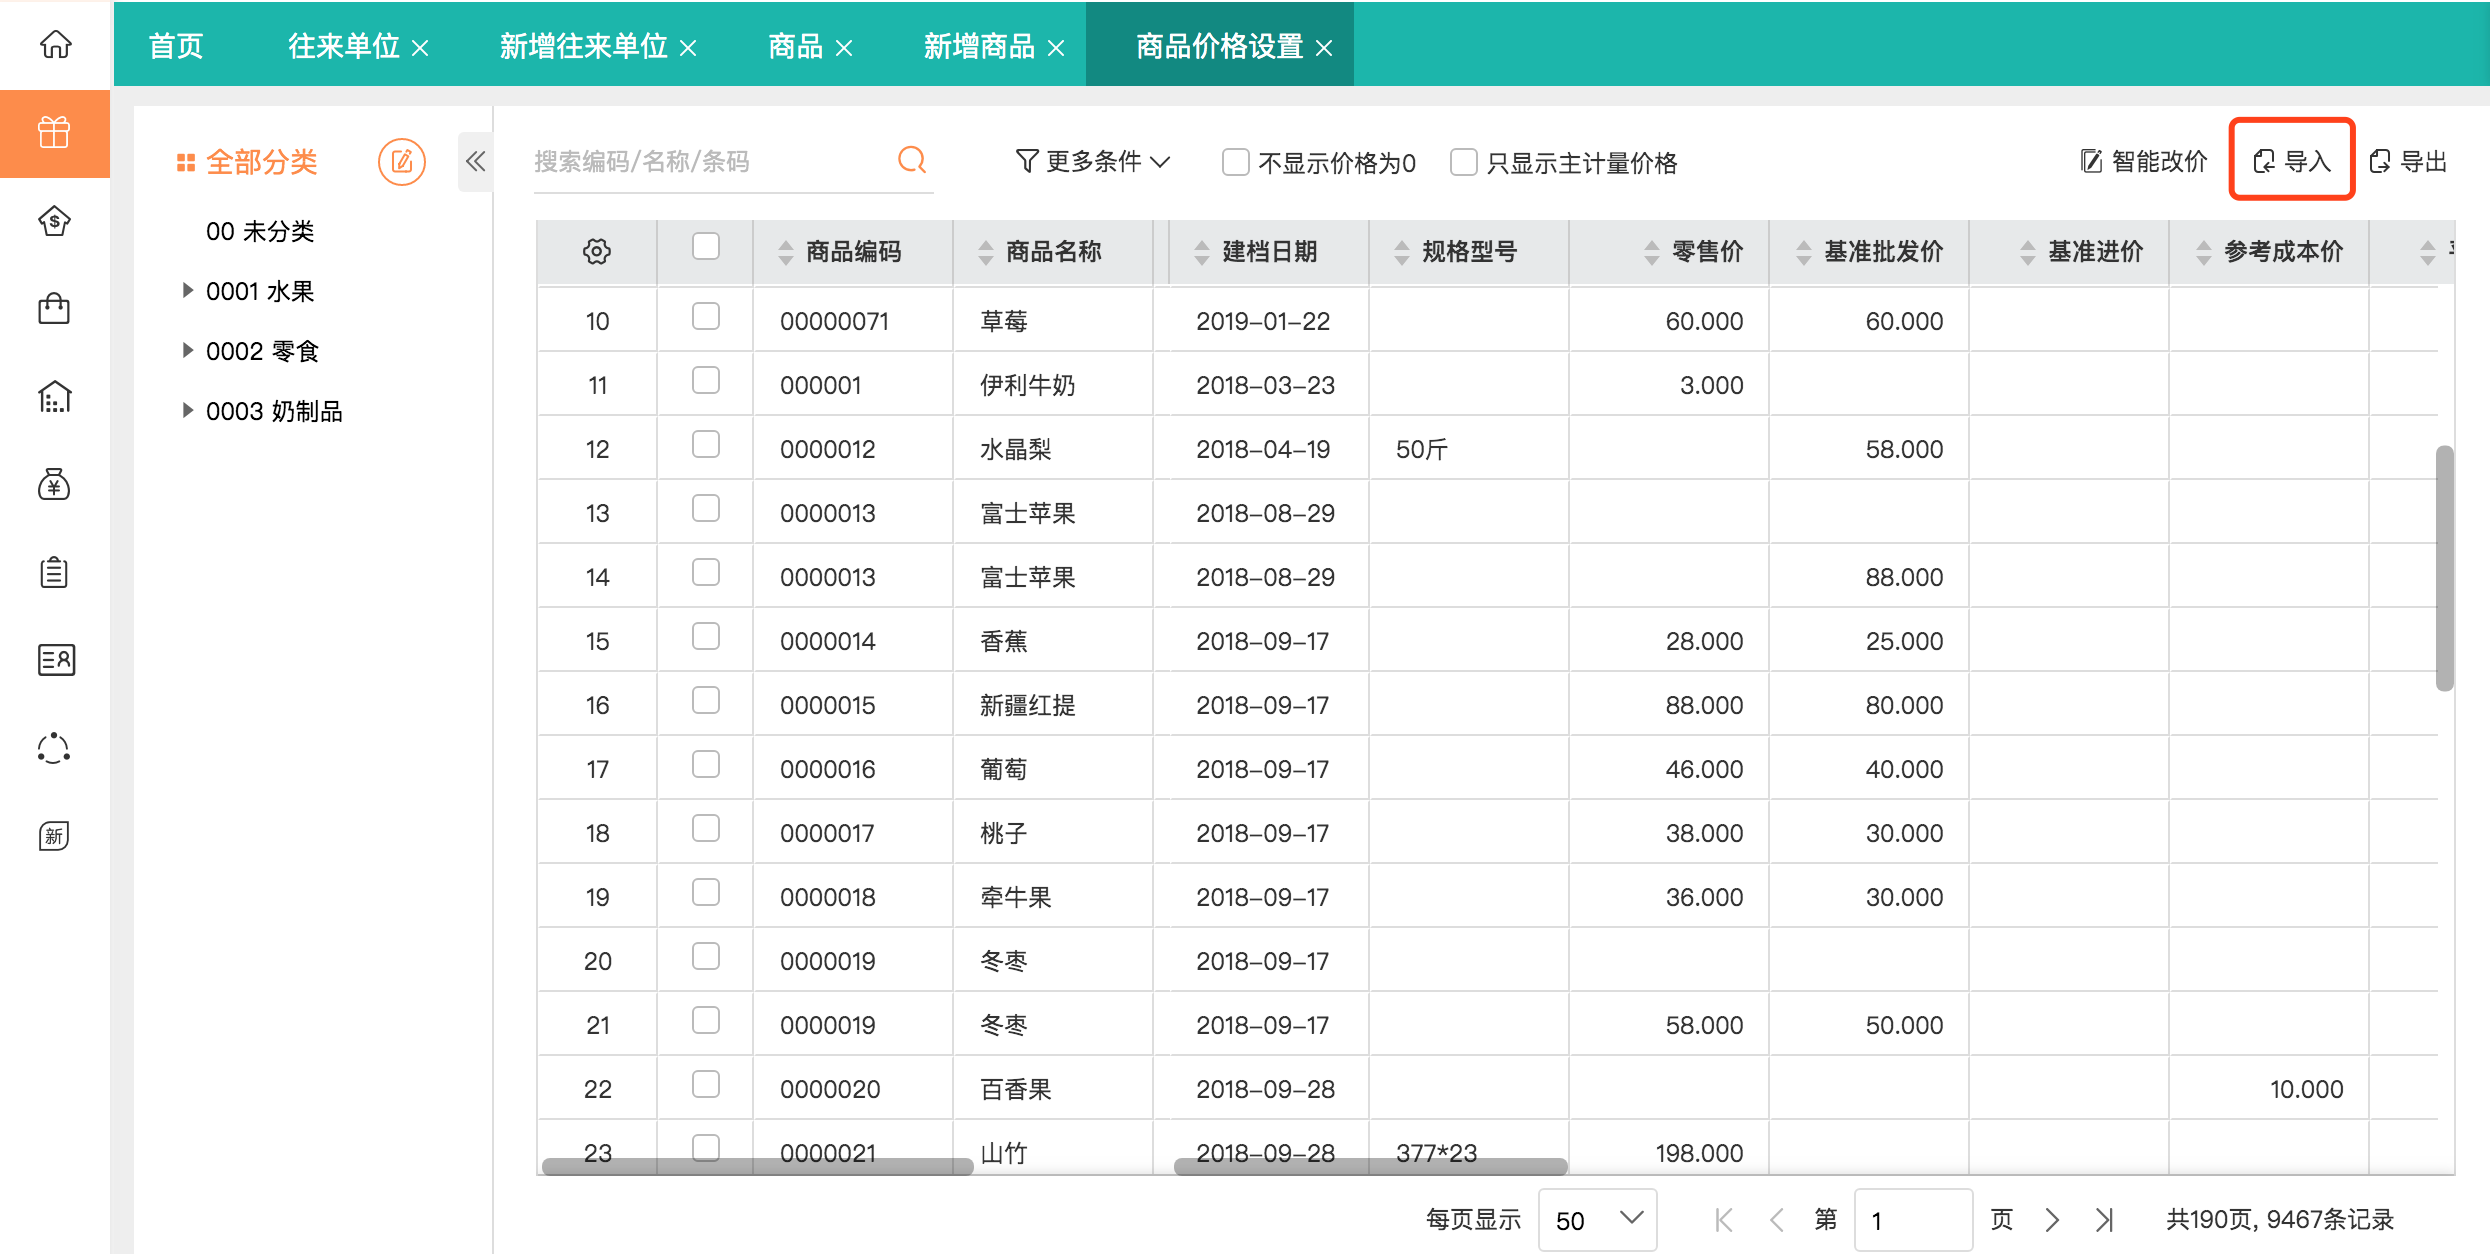
Task: Click the collapse panel arrow icon
Action: pos(475,160)
